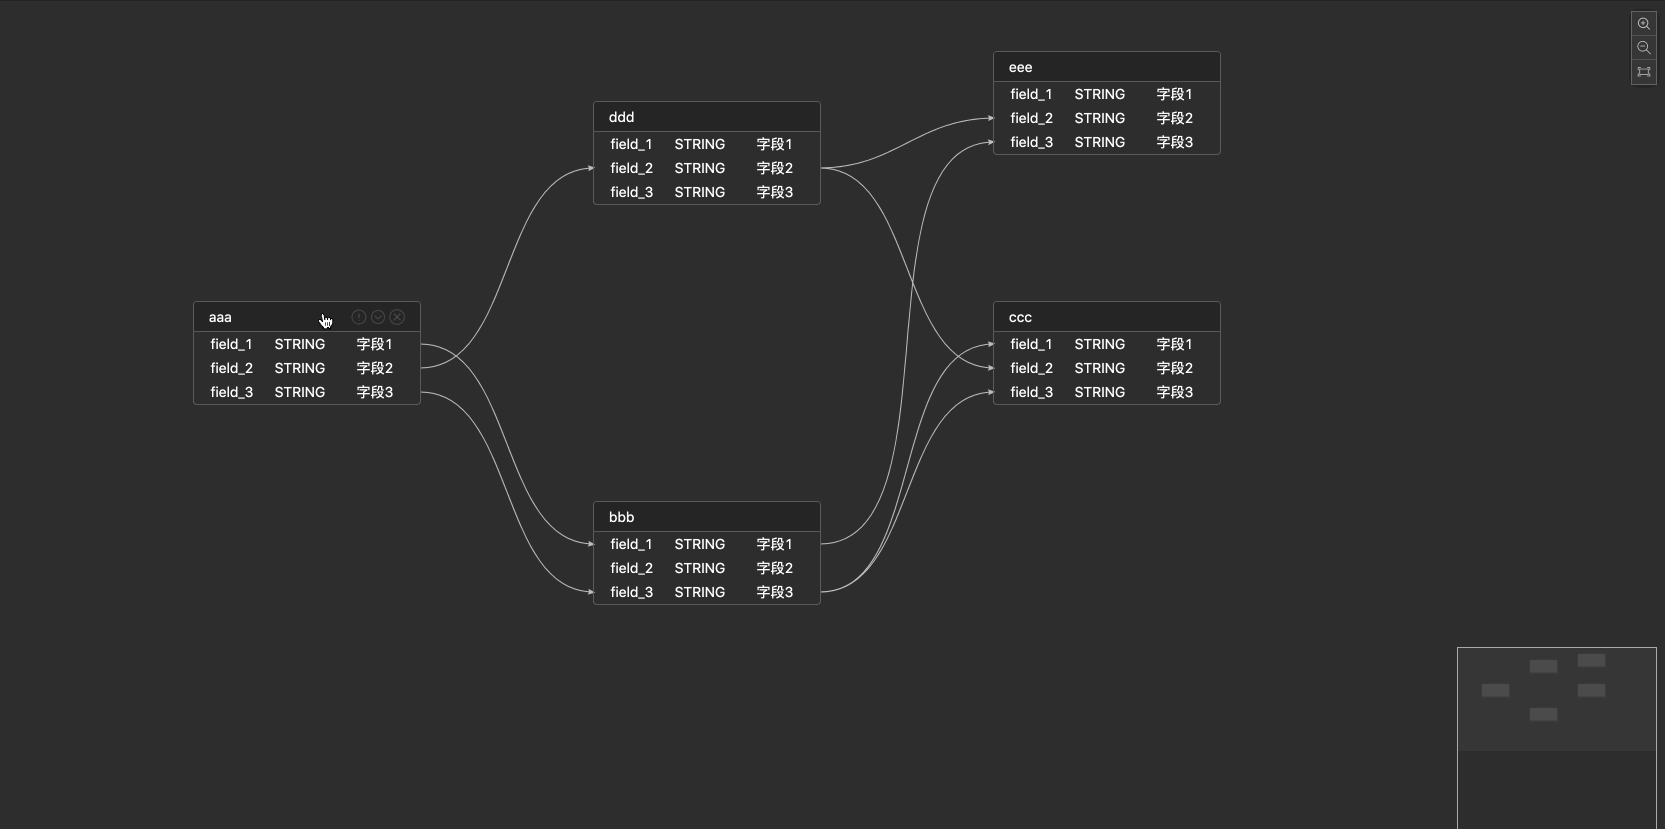Click the fit-to-view frame icon
This screenshot has width=1665, height=829.
pos(1643,72)
